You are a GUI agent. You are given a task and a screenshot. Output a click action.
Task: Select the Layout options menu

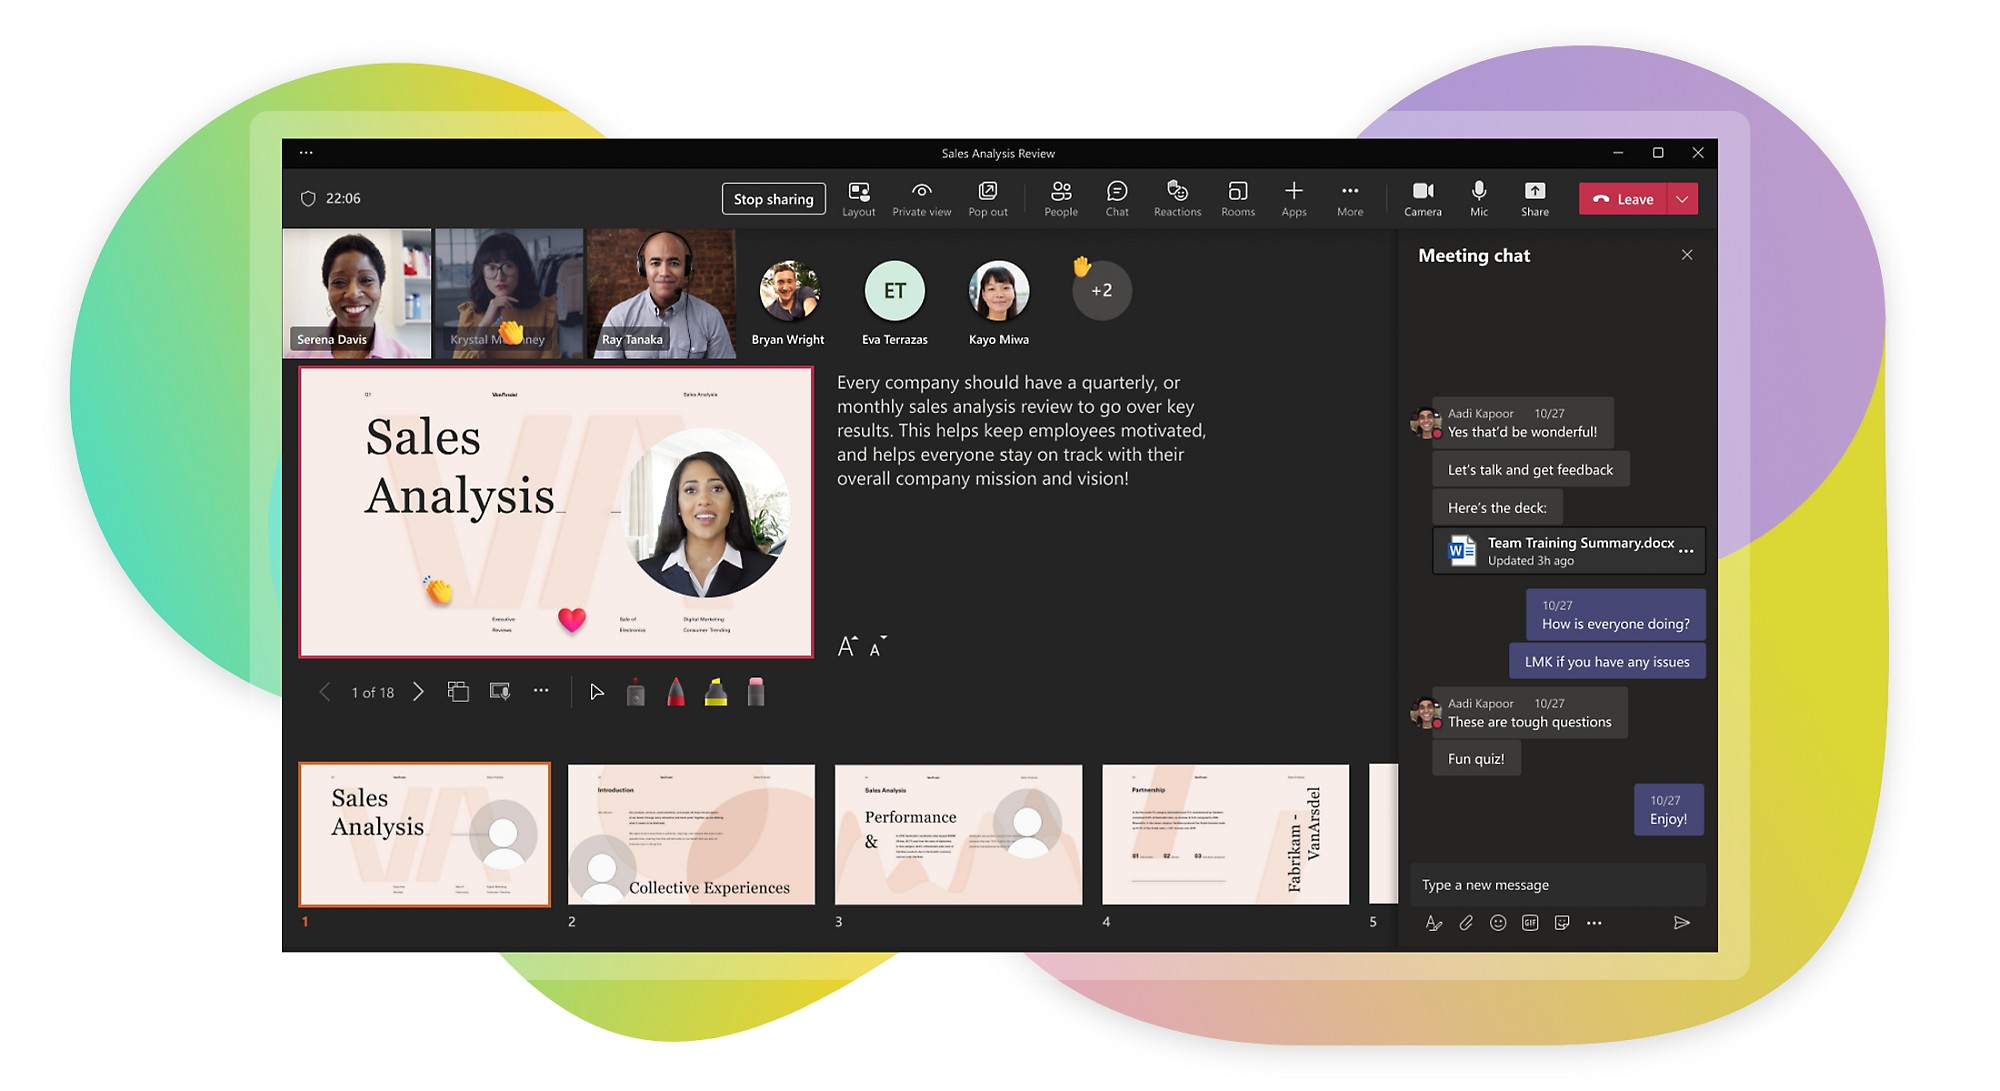(x=856, y=198)
